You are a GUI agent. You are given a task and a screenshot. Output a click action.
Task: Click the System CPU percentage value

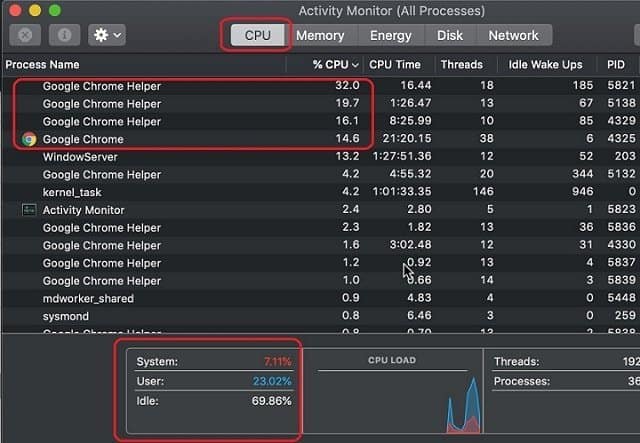278,362
